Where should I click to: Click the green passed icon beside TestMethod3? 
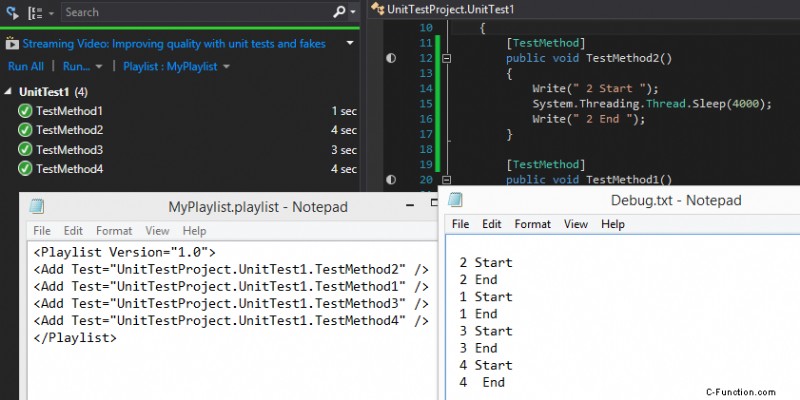coord(25,149)
